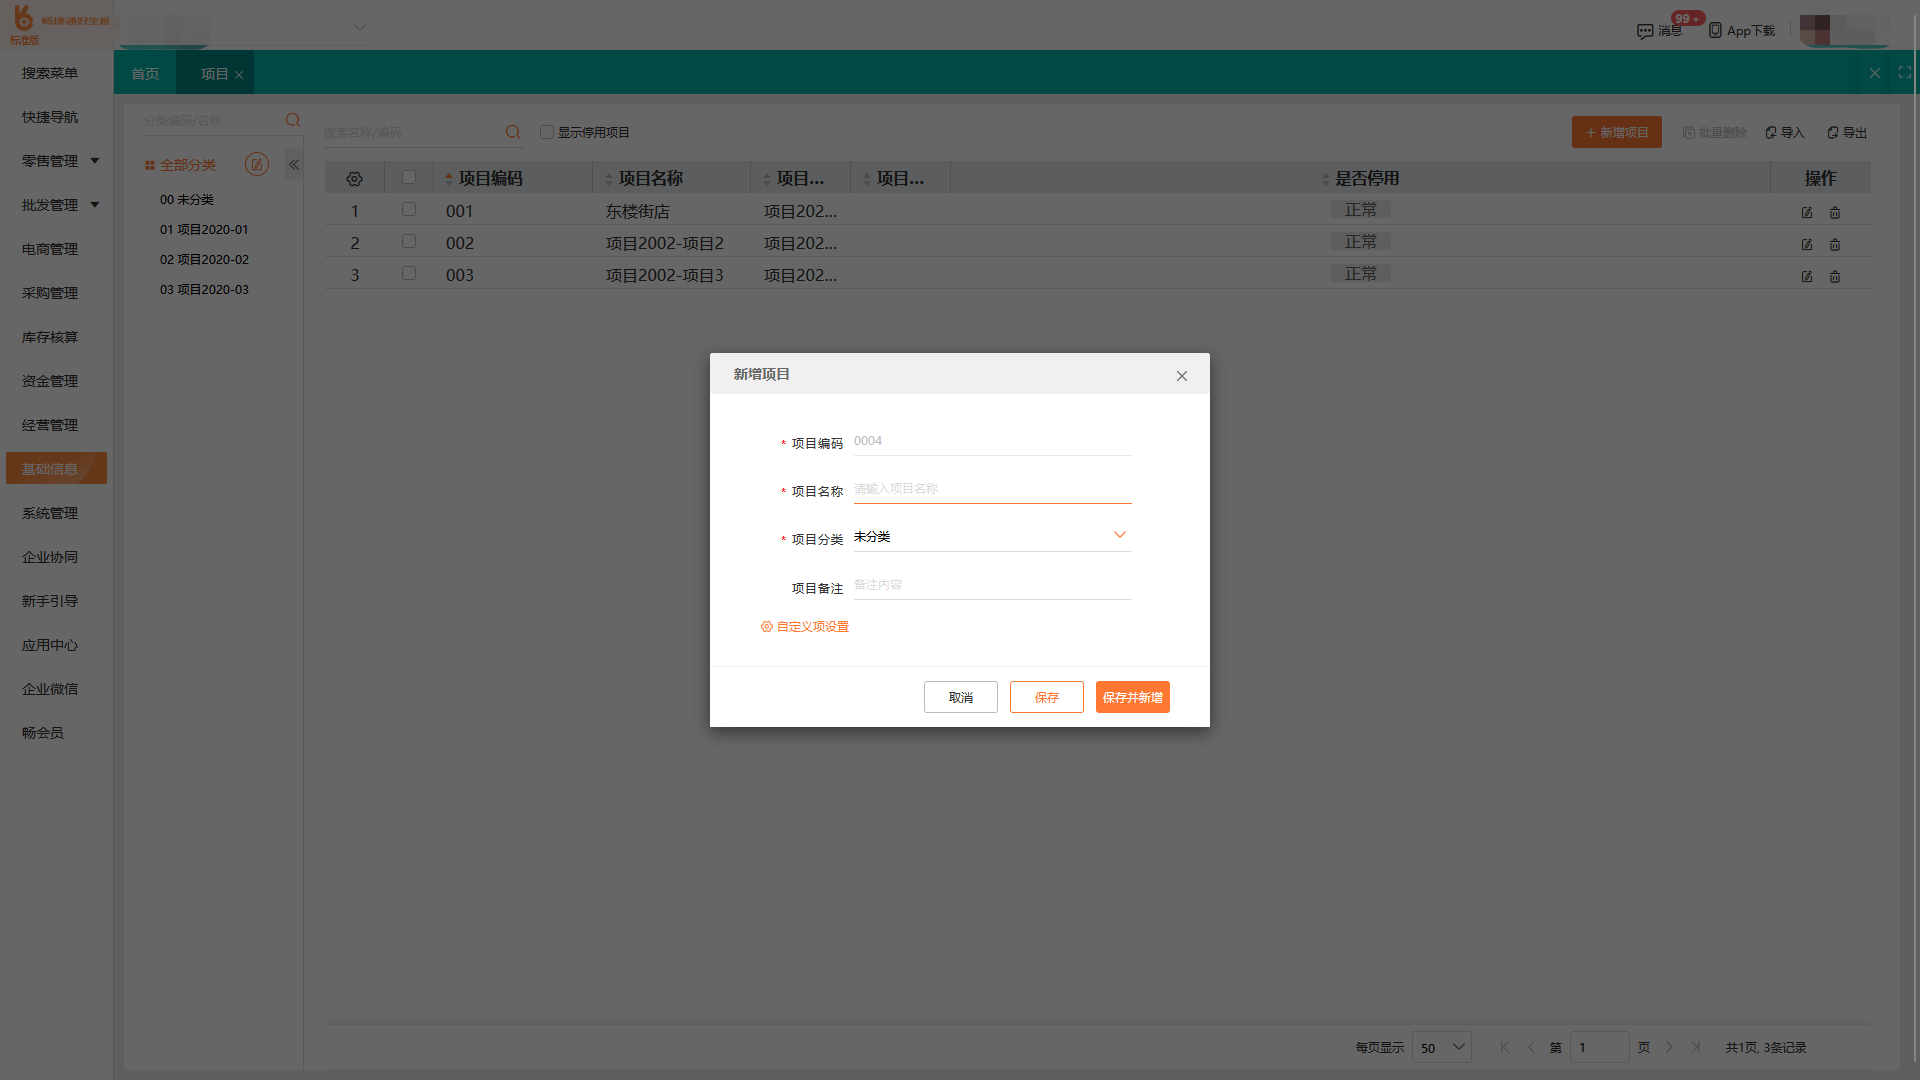
Task: Click the checkbox column icon in table
Action: (407, 177)
